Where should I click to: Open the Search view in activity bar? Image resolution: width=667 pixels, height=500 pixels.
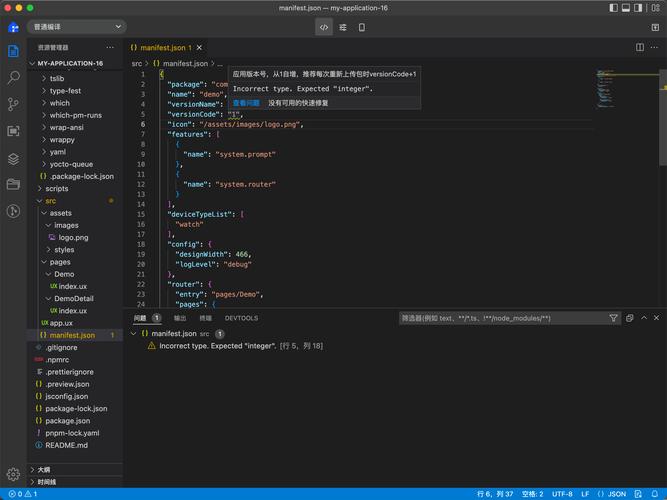[x=13, y=77]
